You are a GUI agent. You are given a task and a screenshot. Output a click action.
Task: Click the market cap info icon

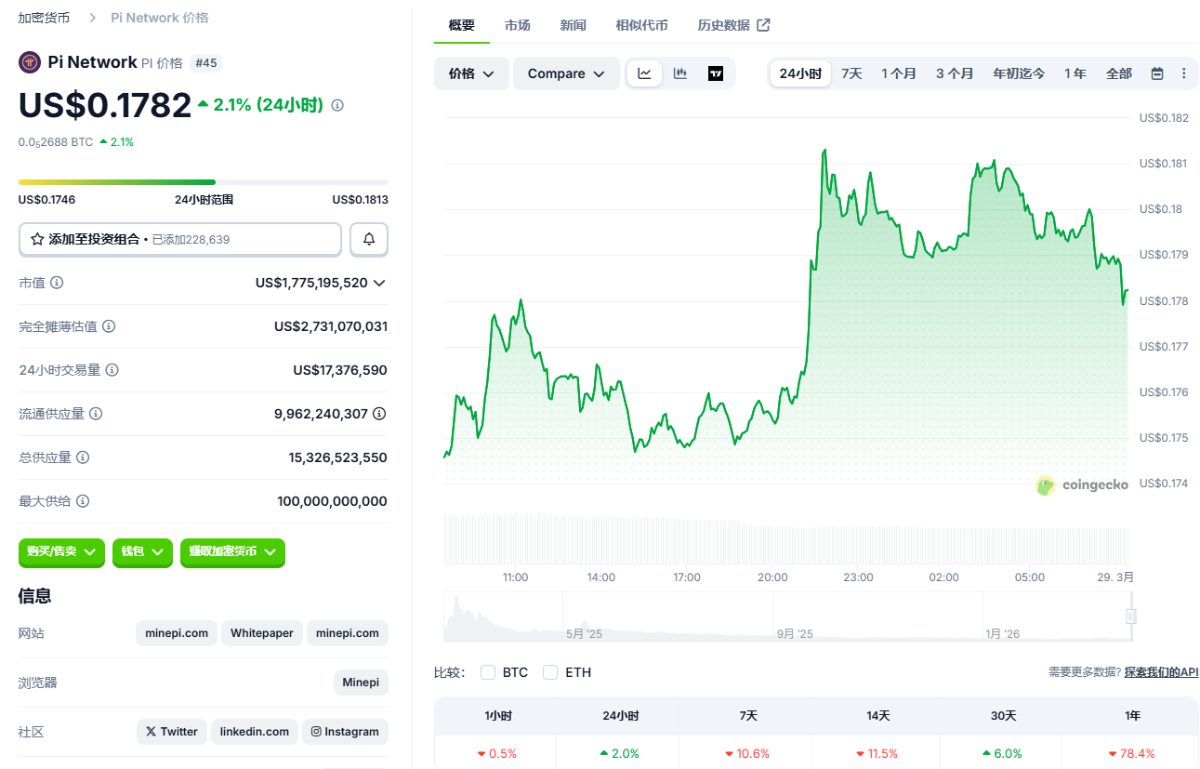(x=57, y=283)
